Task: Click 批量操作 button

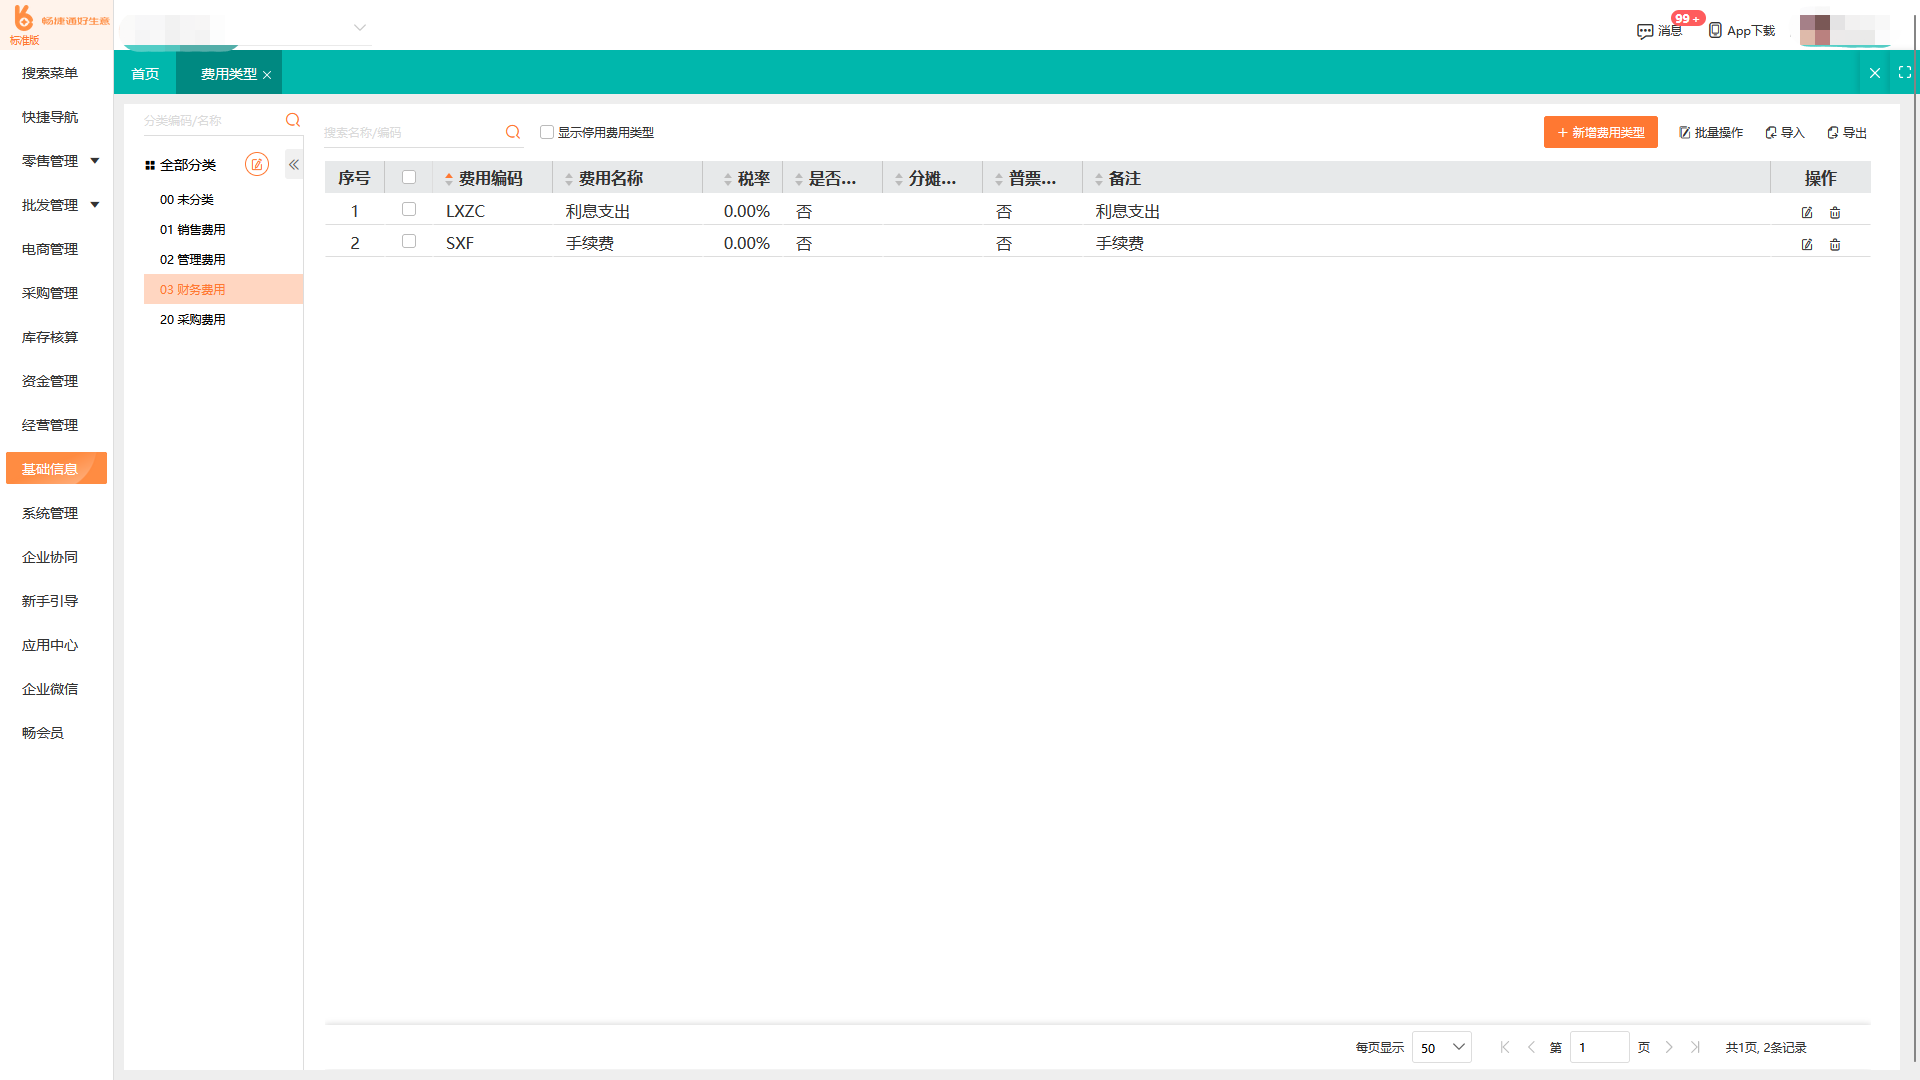Action: (1710, 131)
